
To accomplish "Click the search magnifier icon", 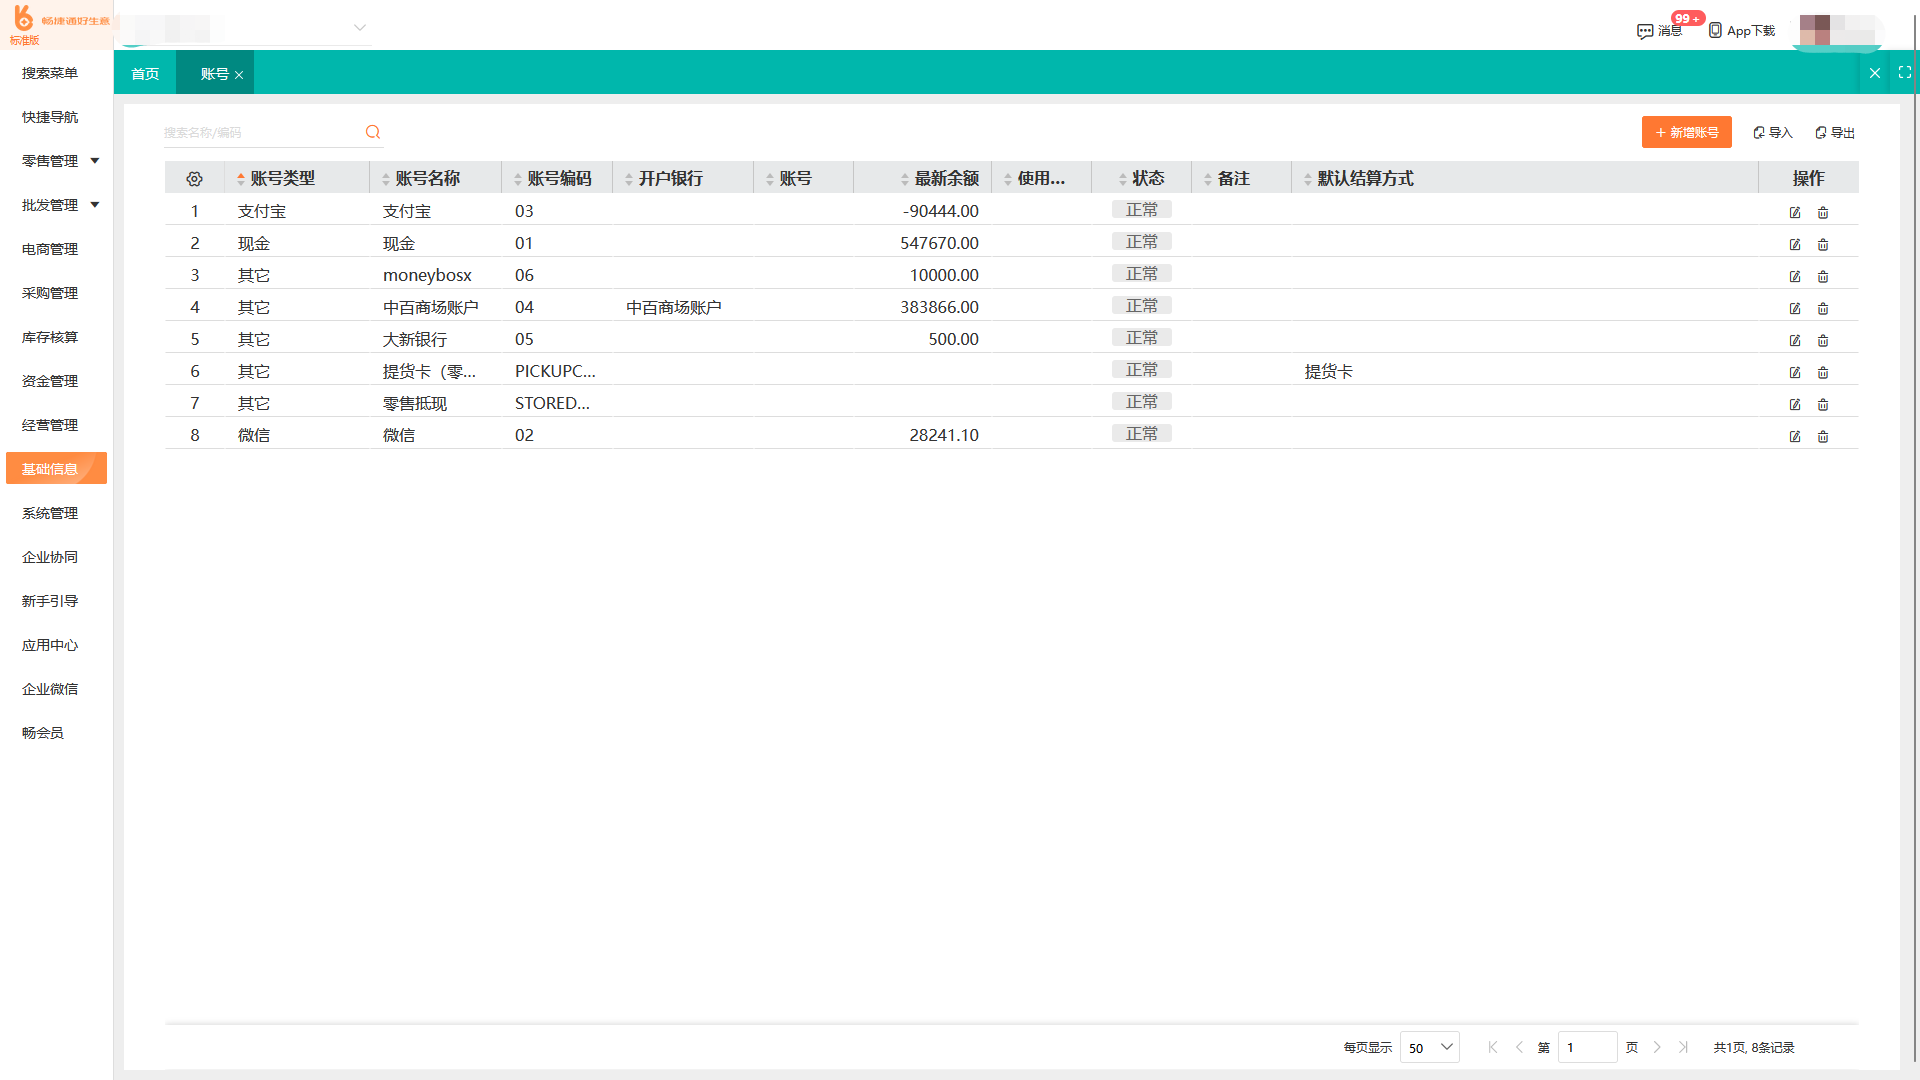I will click(373, 132).
